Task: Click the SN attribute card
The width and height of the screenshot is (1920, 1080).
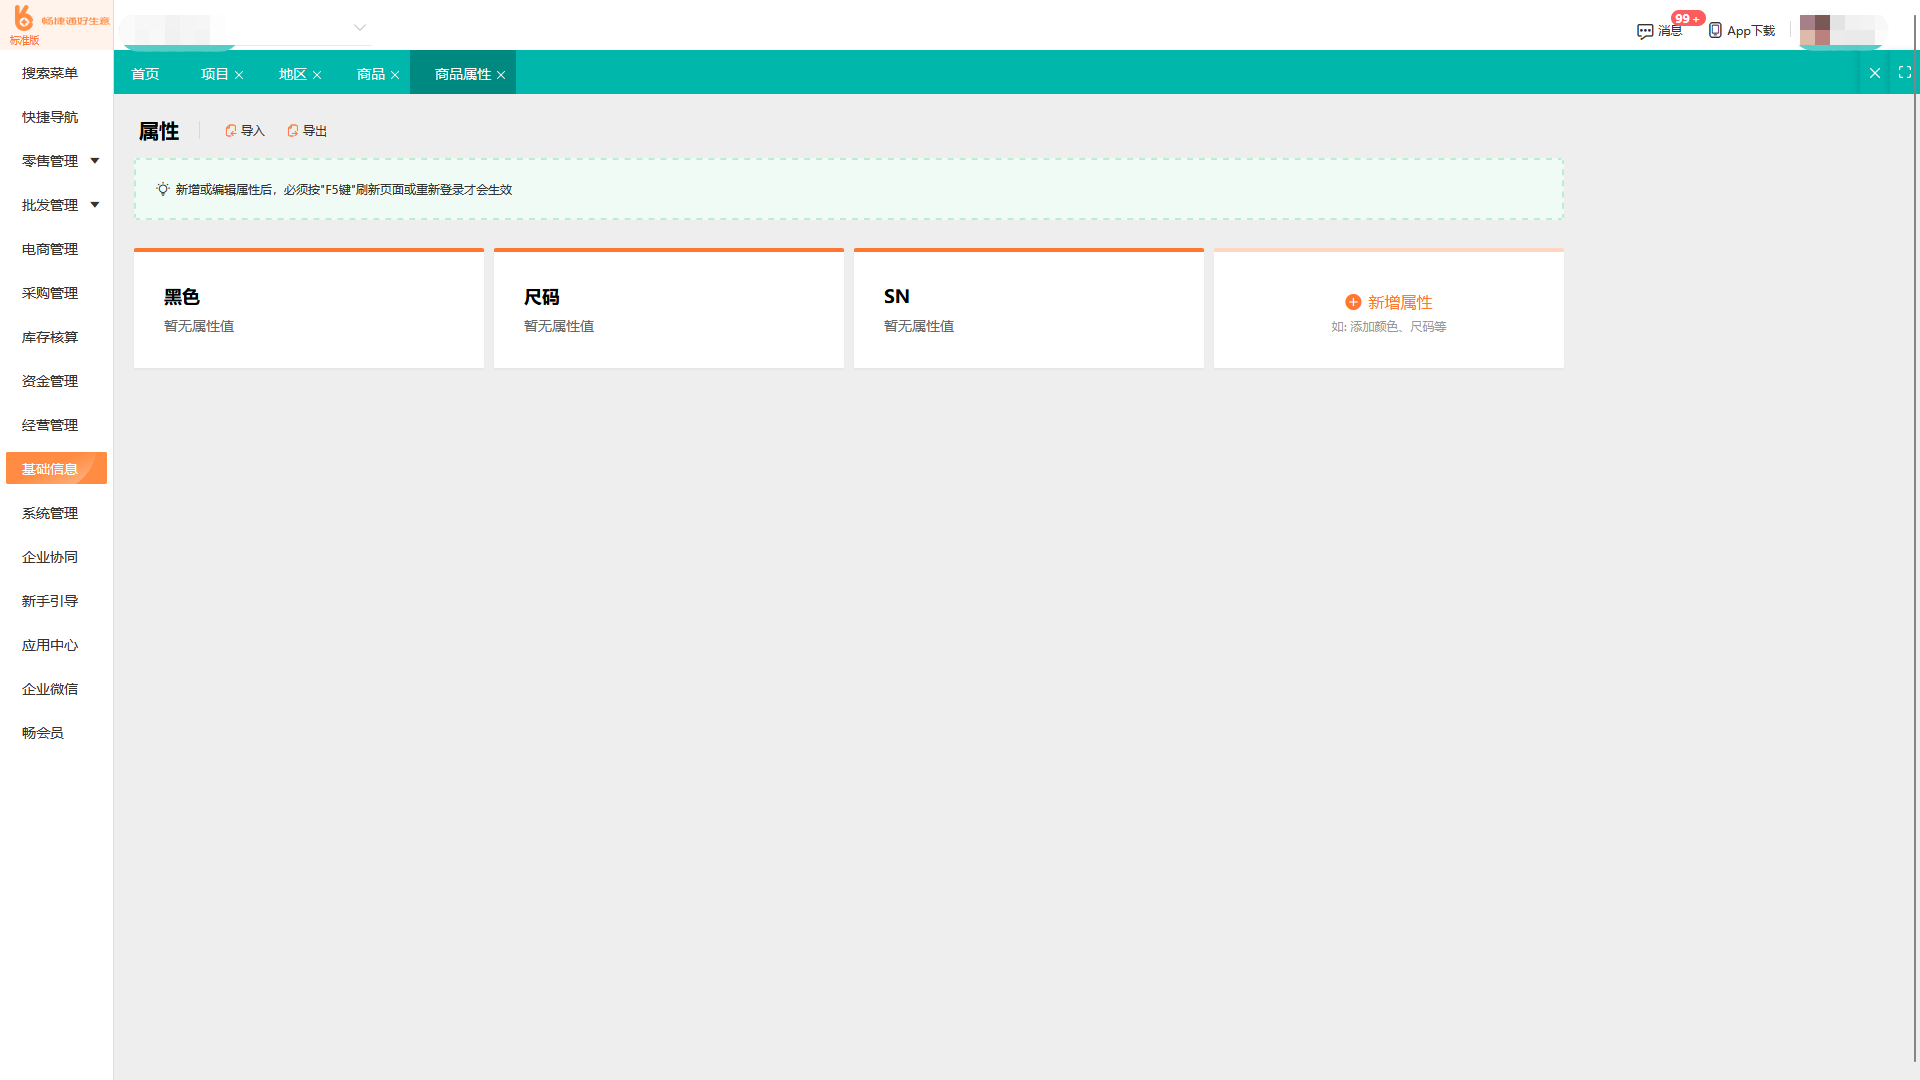Action: pyautogui.click(x=1029, y=309)
